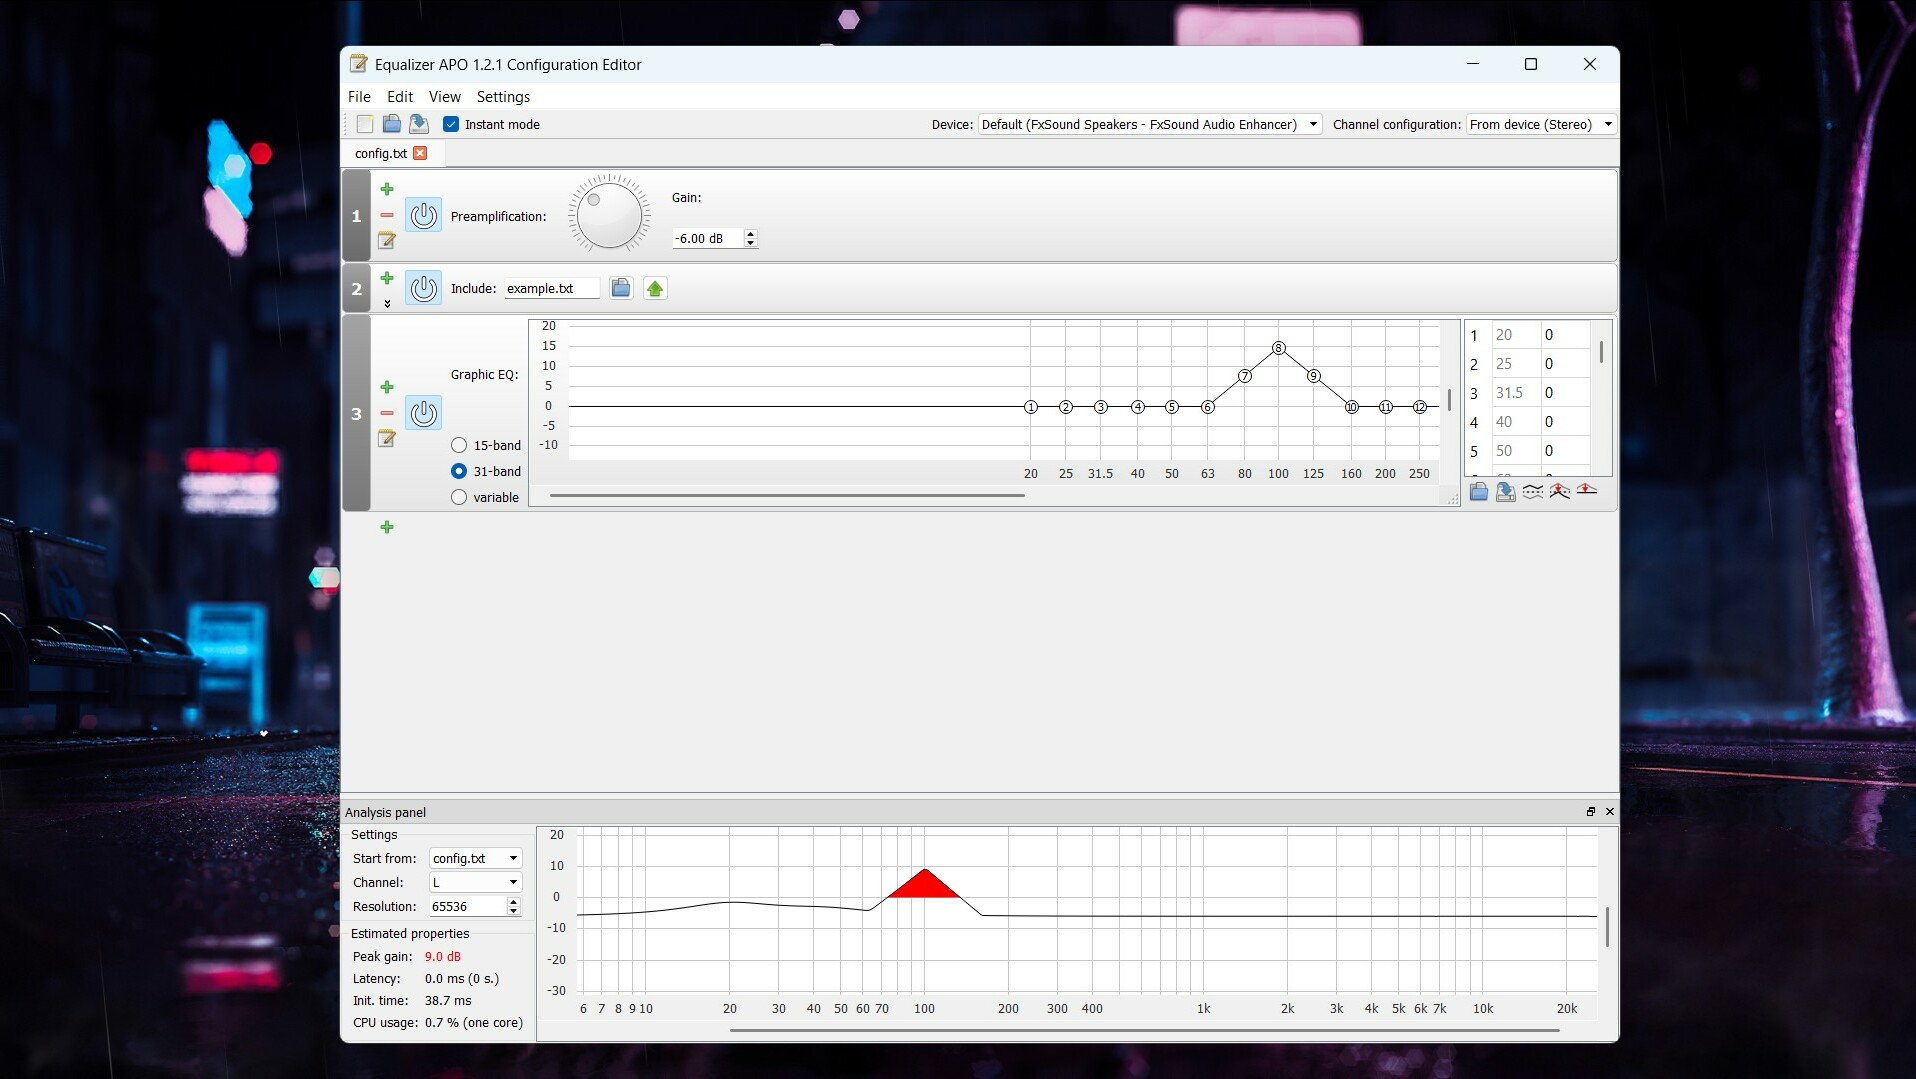Screen dimensions: 1916x1079
Task: Open the View menu
Action: tap(444, 96)
